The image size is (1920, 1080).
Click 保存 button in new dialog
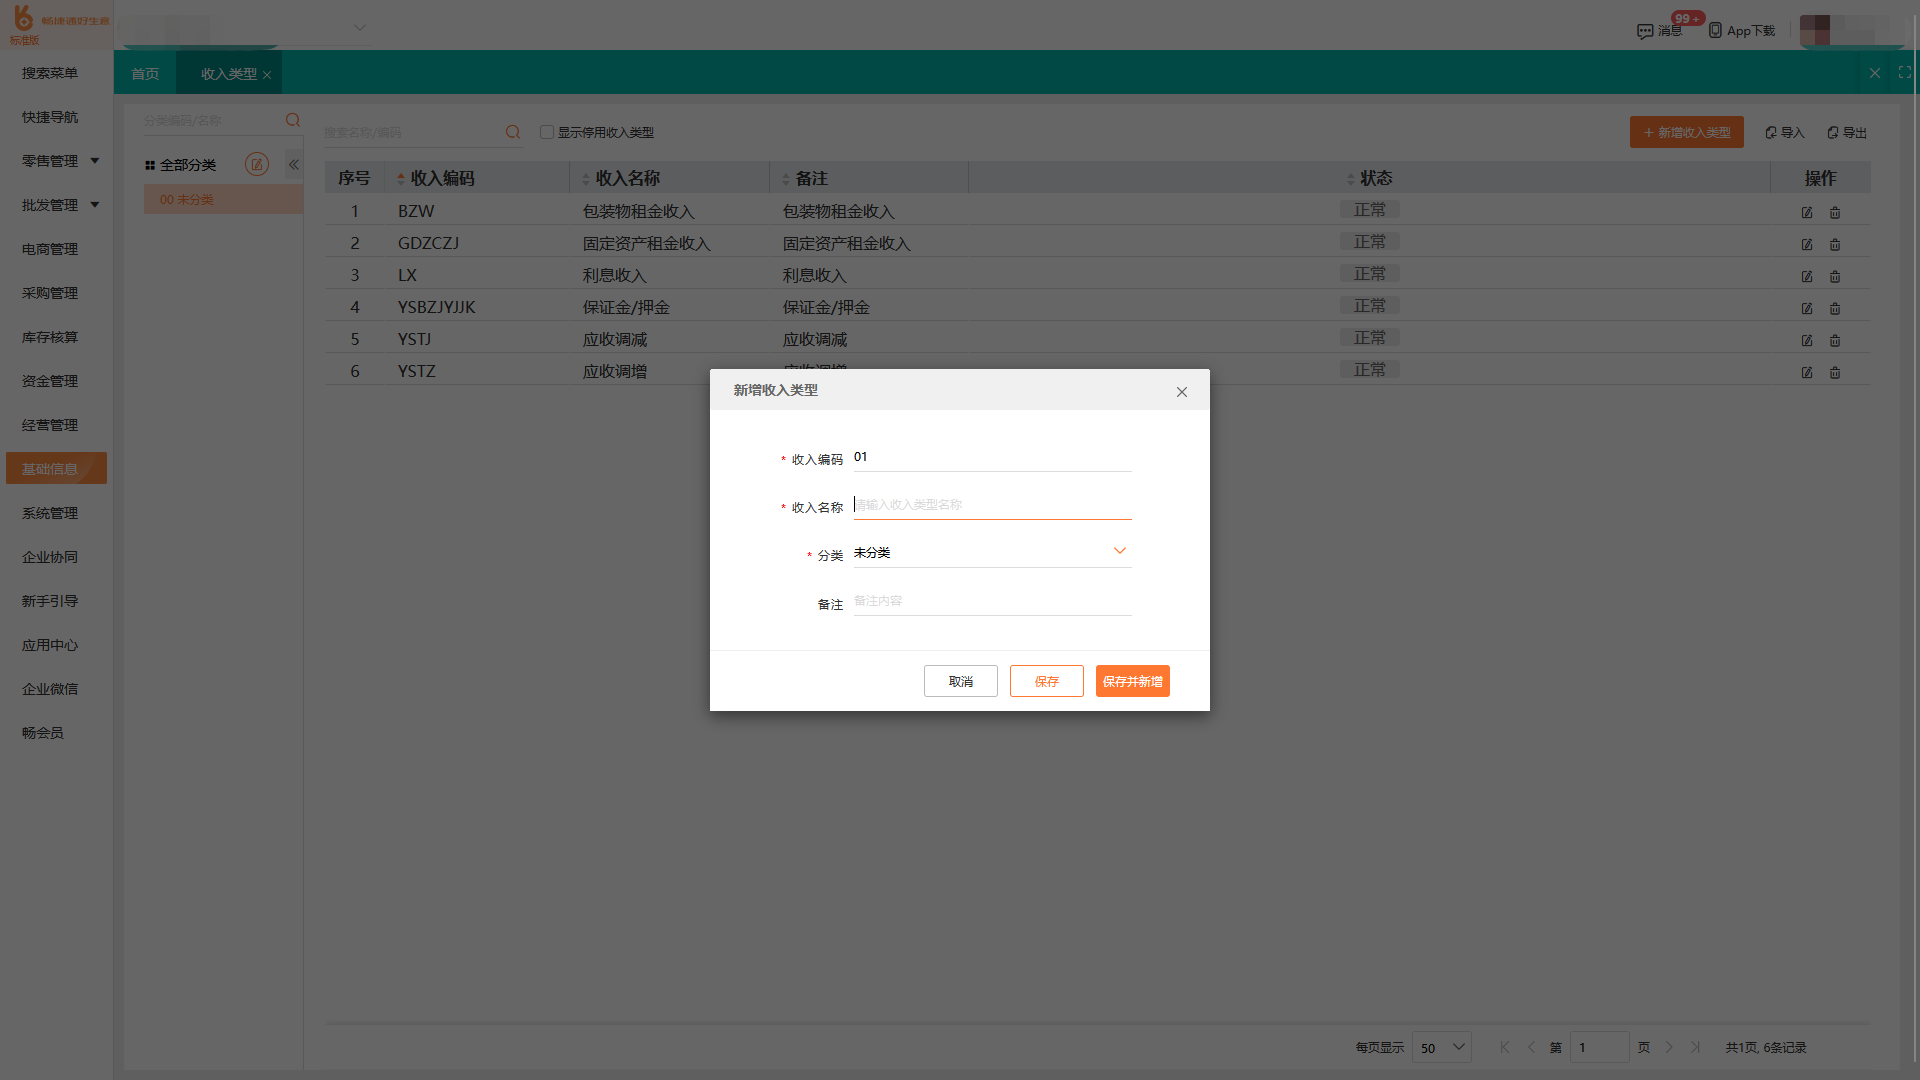coord(1047,680)
